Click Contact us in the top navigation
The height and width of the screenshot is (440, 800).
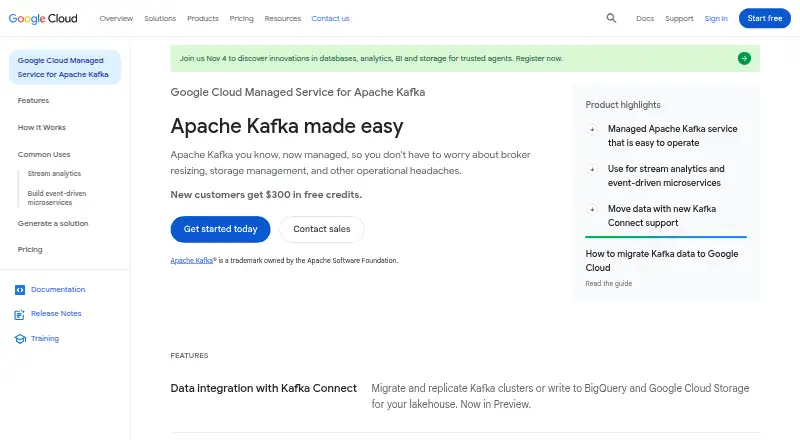330,18
